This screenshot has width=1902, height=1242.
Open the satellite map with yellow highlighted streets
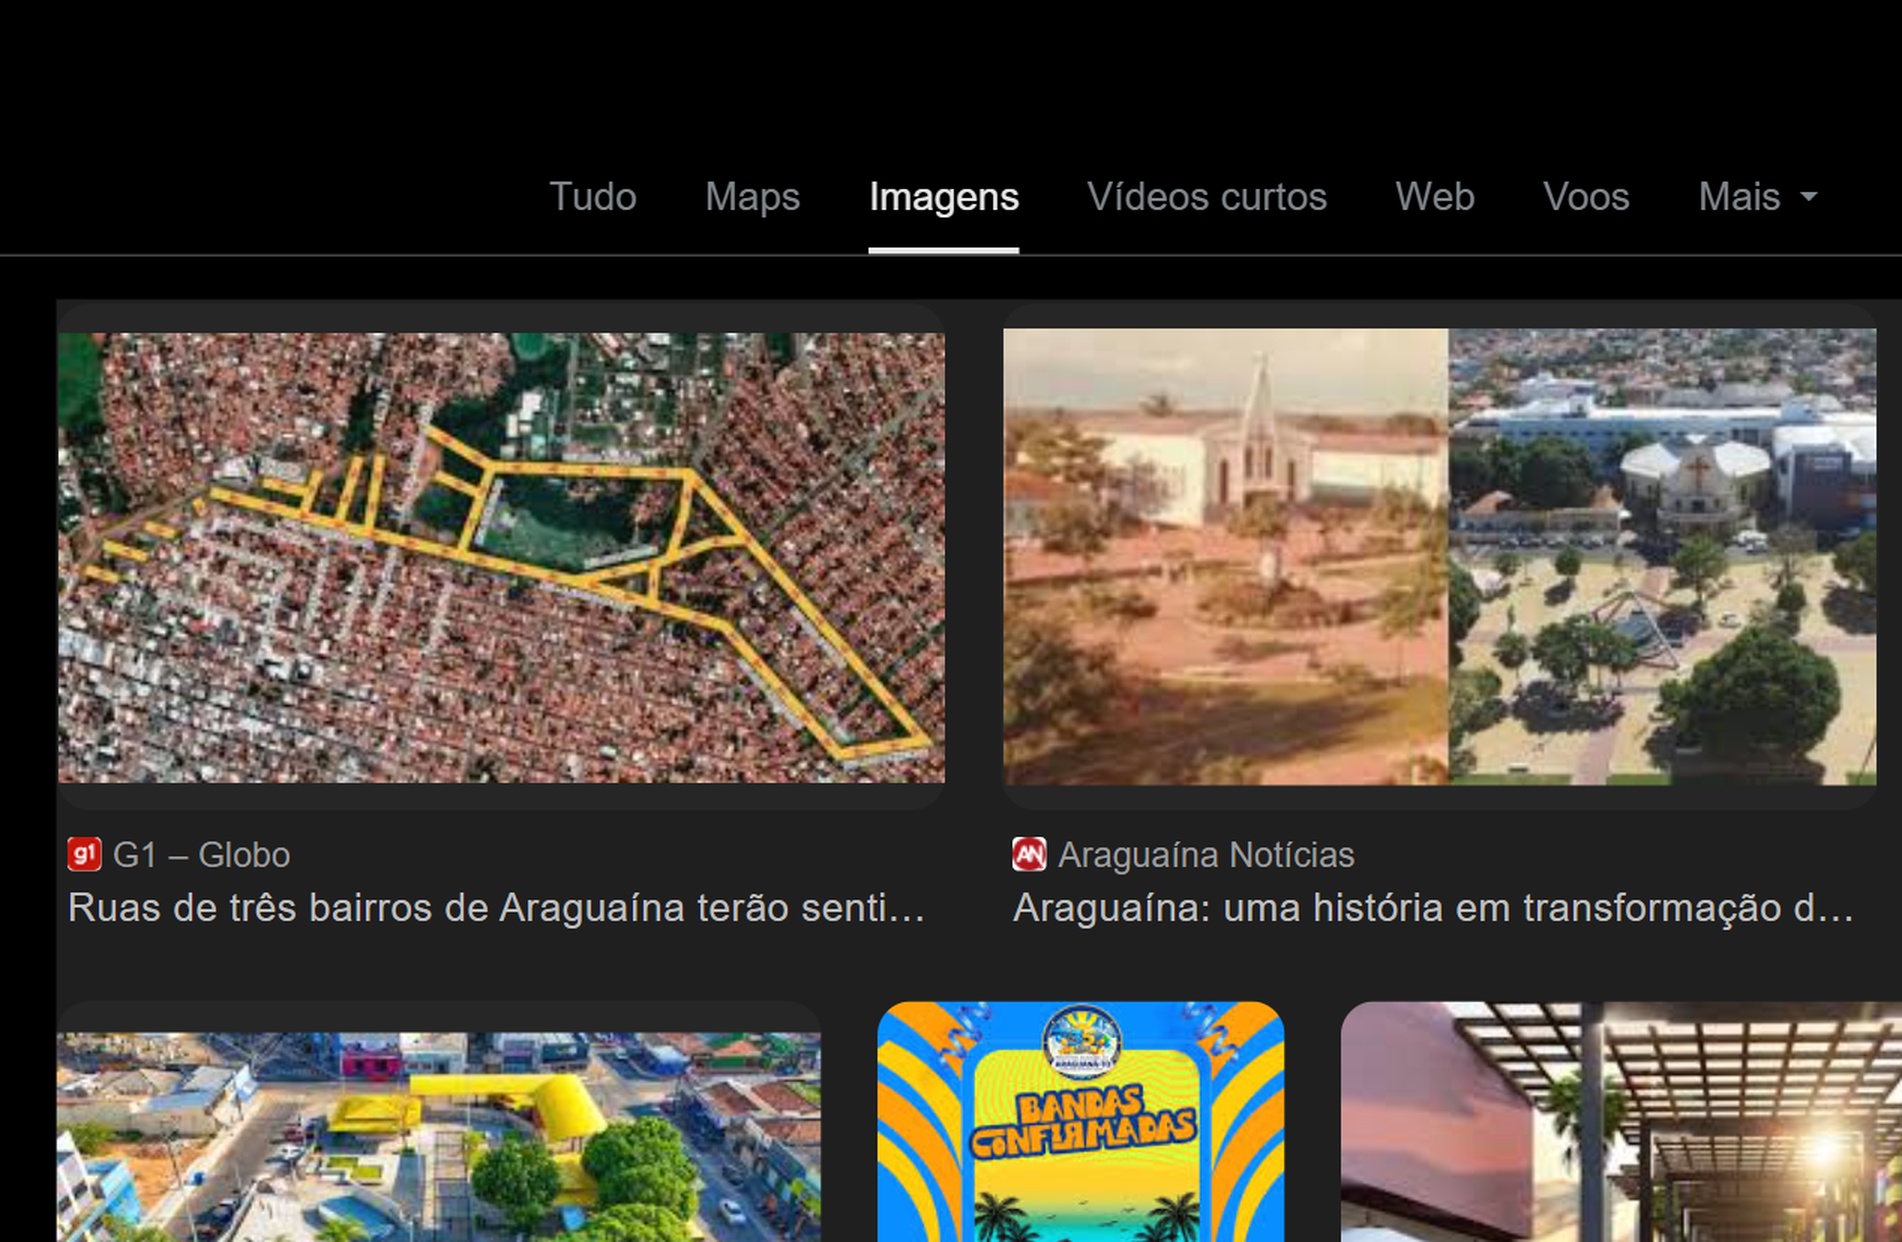(x=501, y=557)
